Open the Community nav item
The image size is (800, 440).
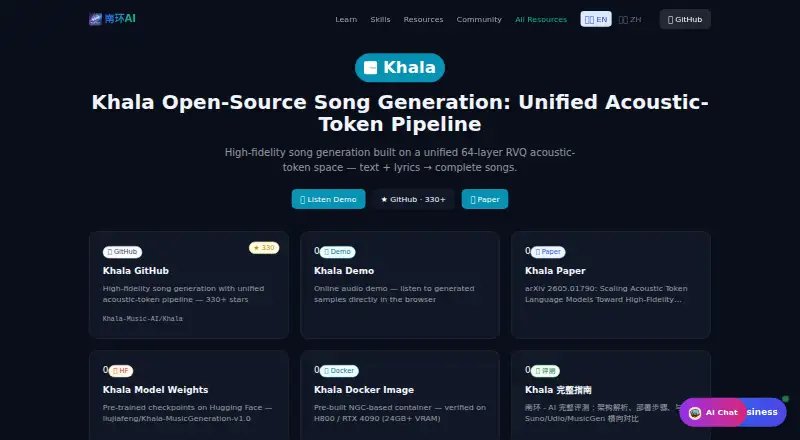pyautogui.click(x=479, y=19)
